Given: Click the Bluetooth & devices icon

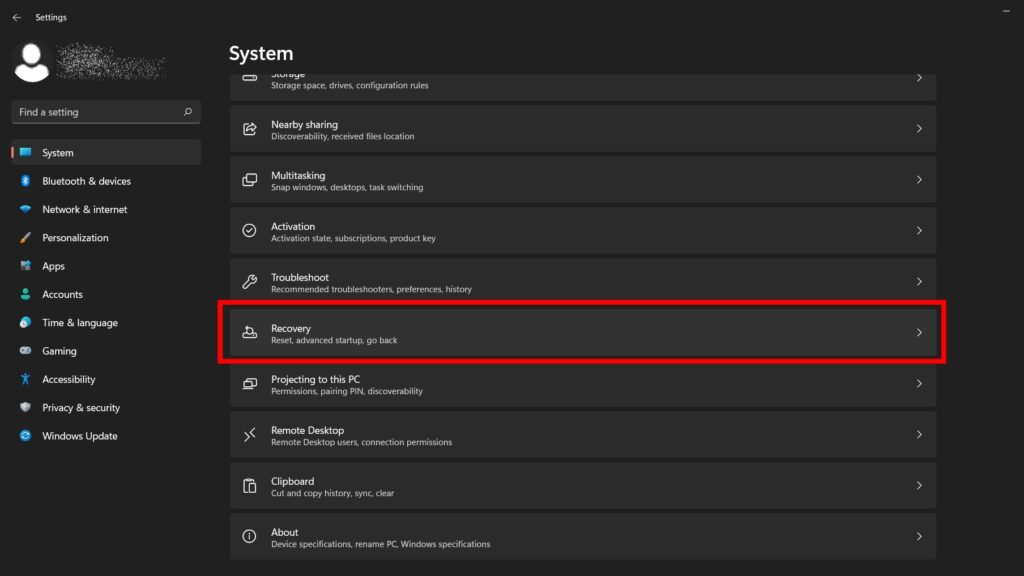Looking at the screenshot, I should [25, 181].
